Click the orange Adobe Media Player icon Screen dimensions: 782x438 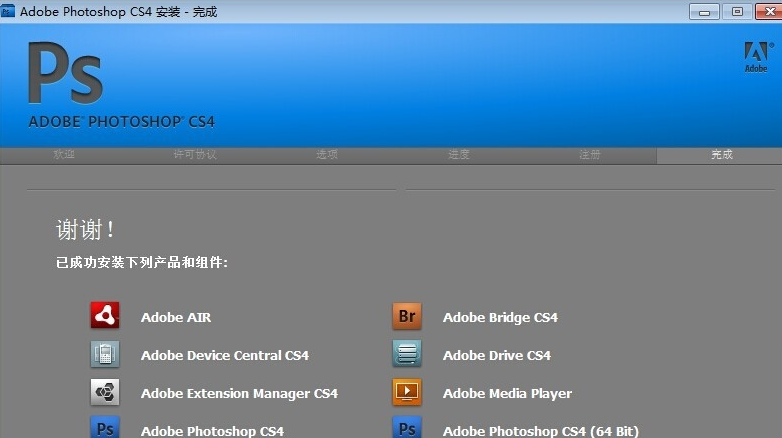(407, 392)
